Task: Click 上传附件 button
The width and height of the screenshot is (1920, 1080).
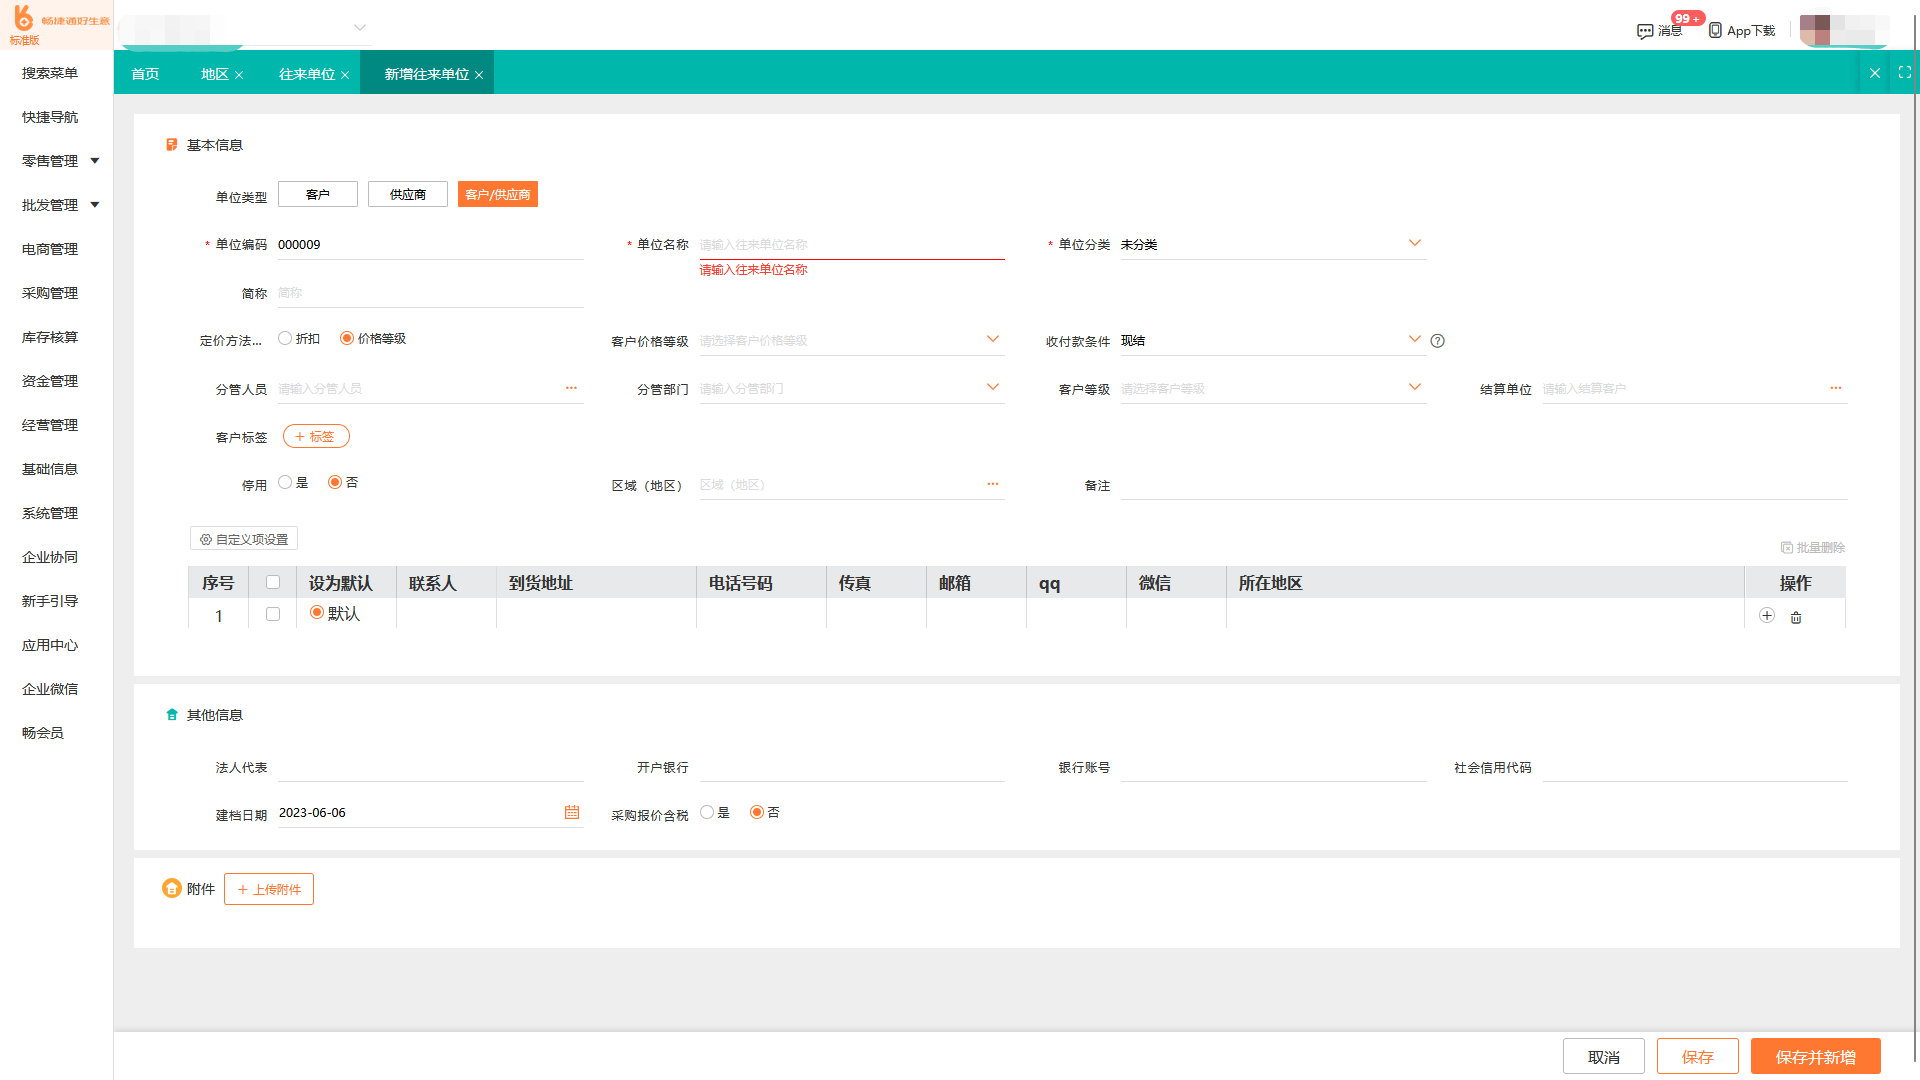Action: [x=268, y=889]
